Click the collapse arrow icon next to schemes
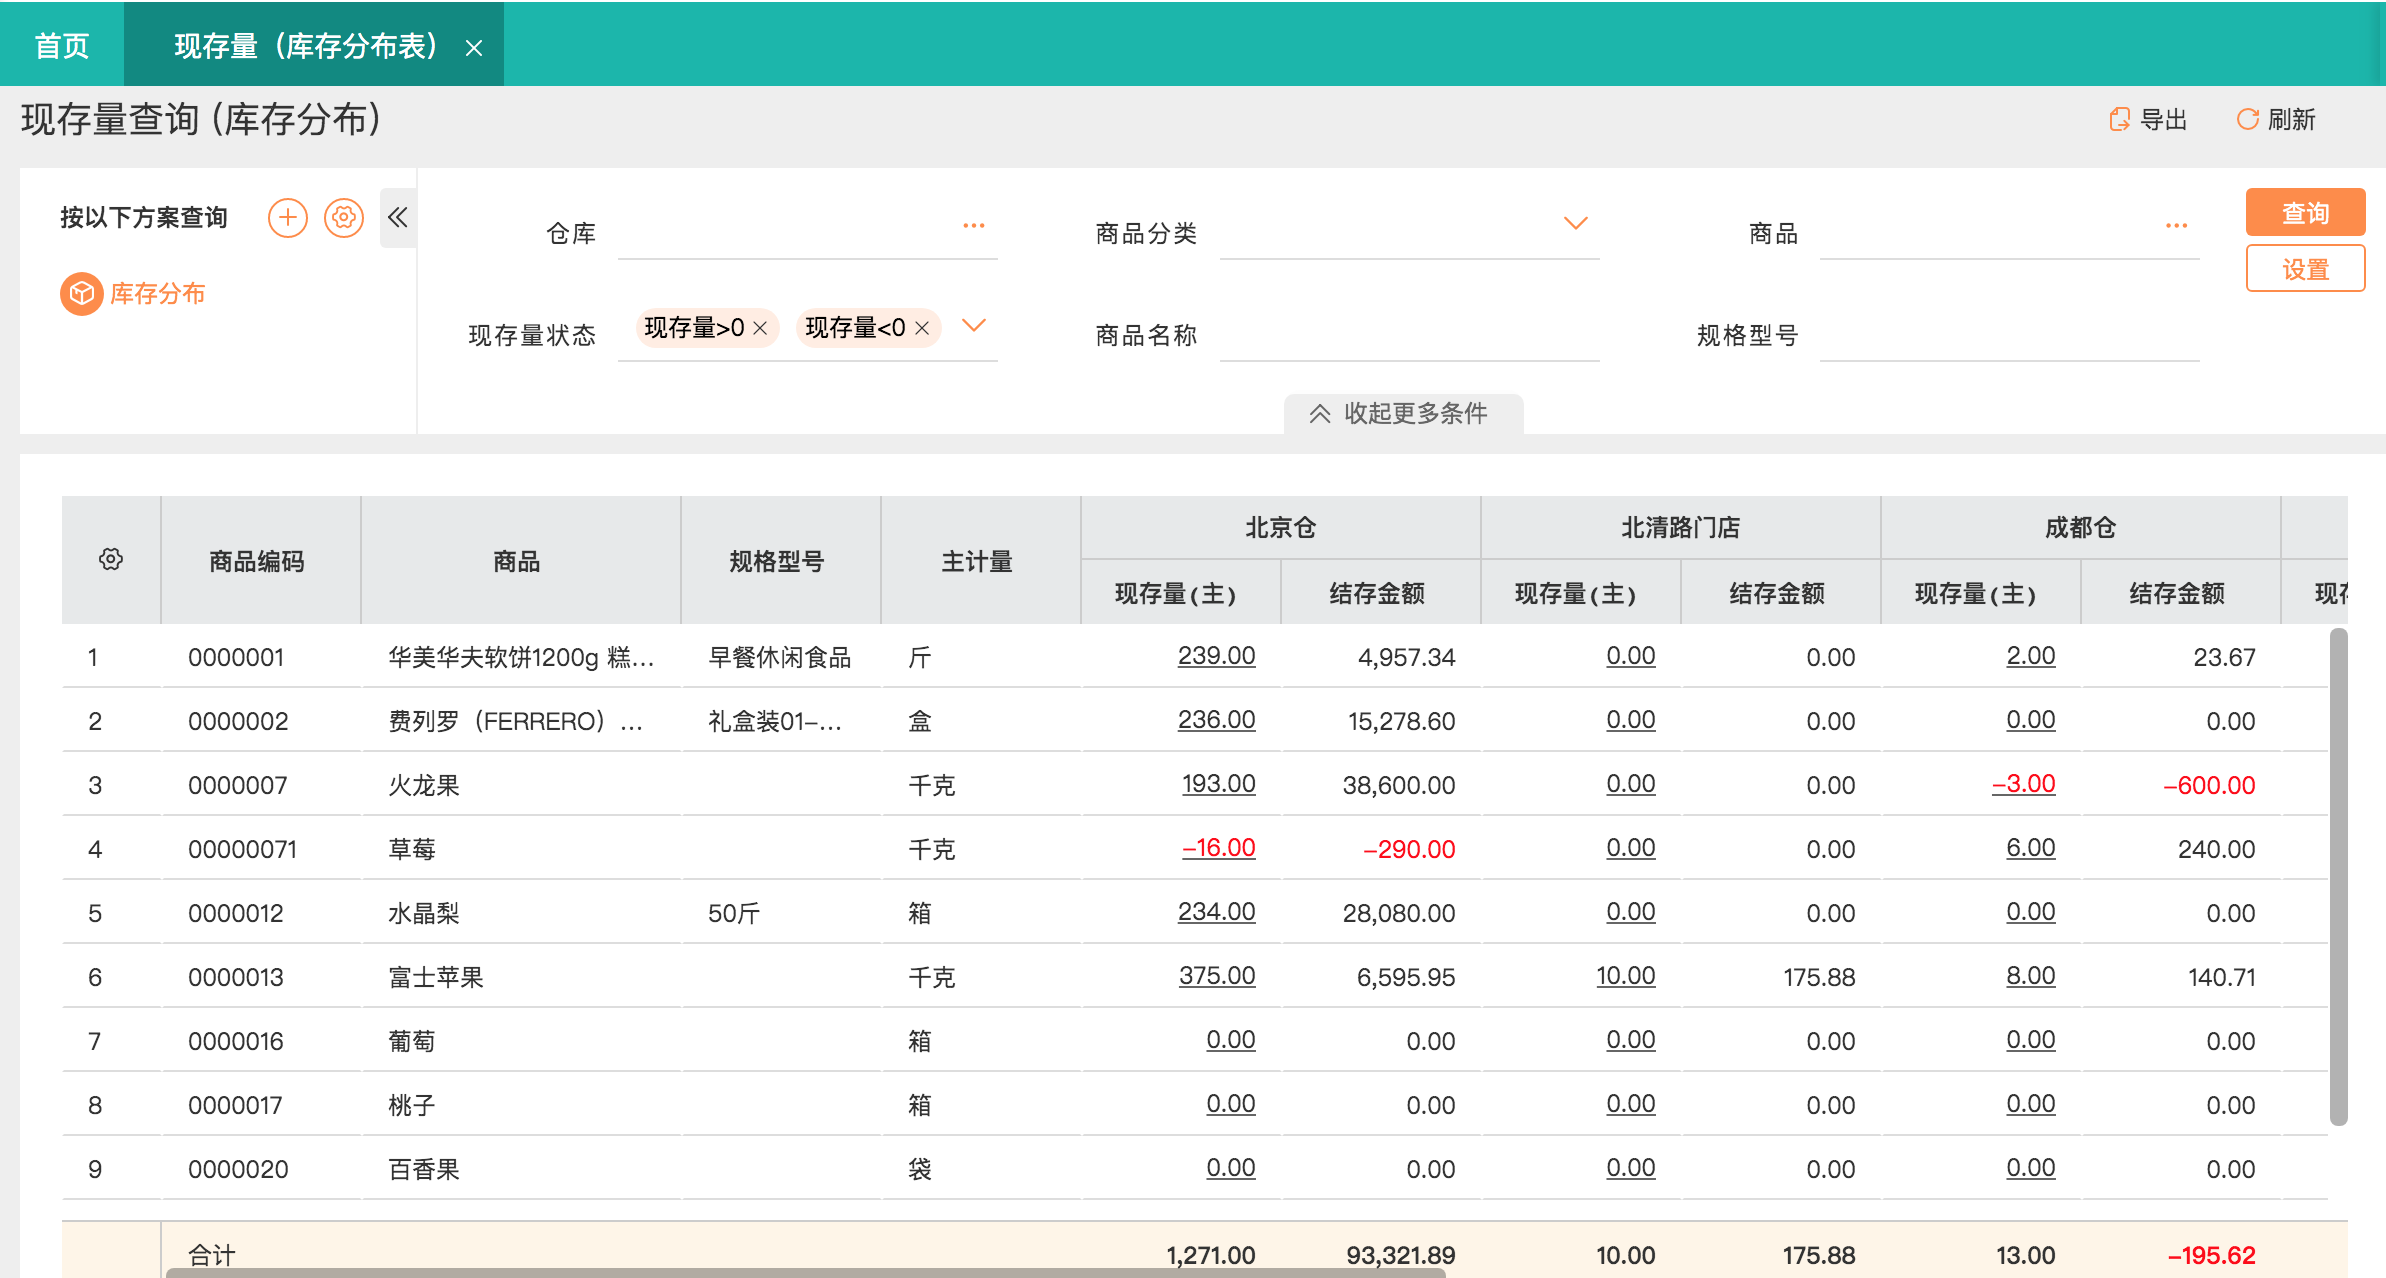The width and height of the screenshot is (2386, 1278). [398, 218]
